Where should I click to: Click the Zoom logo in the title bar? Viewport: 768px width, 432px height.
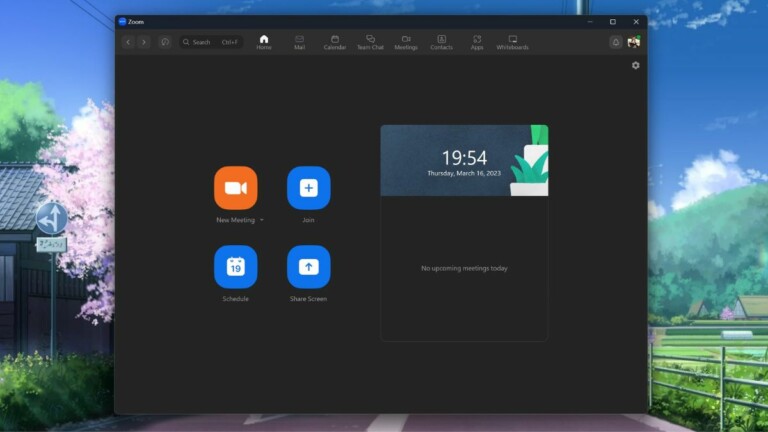click(x=122, y=22)
